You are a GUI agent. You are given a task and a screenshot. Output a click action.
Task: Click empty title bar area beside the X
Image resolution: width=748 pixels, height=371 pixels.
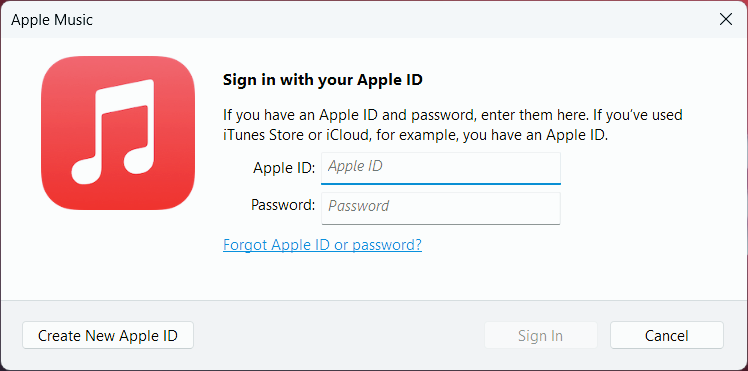[405, 20]
